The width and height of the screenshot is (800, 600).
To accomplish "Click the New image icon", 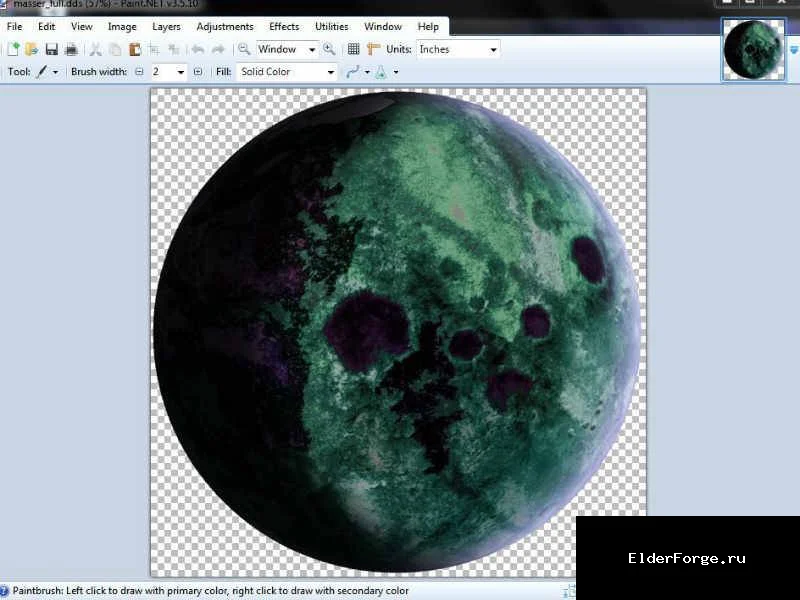I will click(13, 49).
